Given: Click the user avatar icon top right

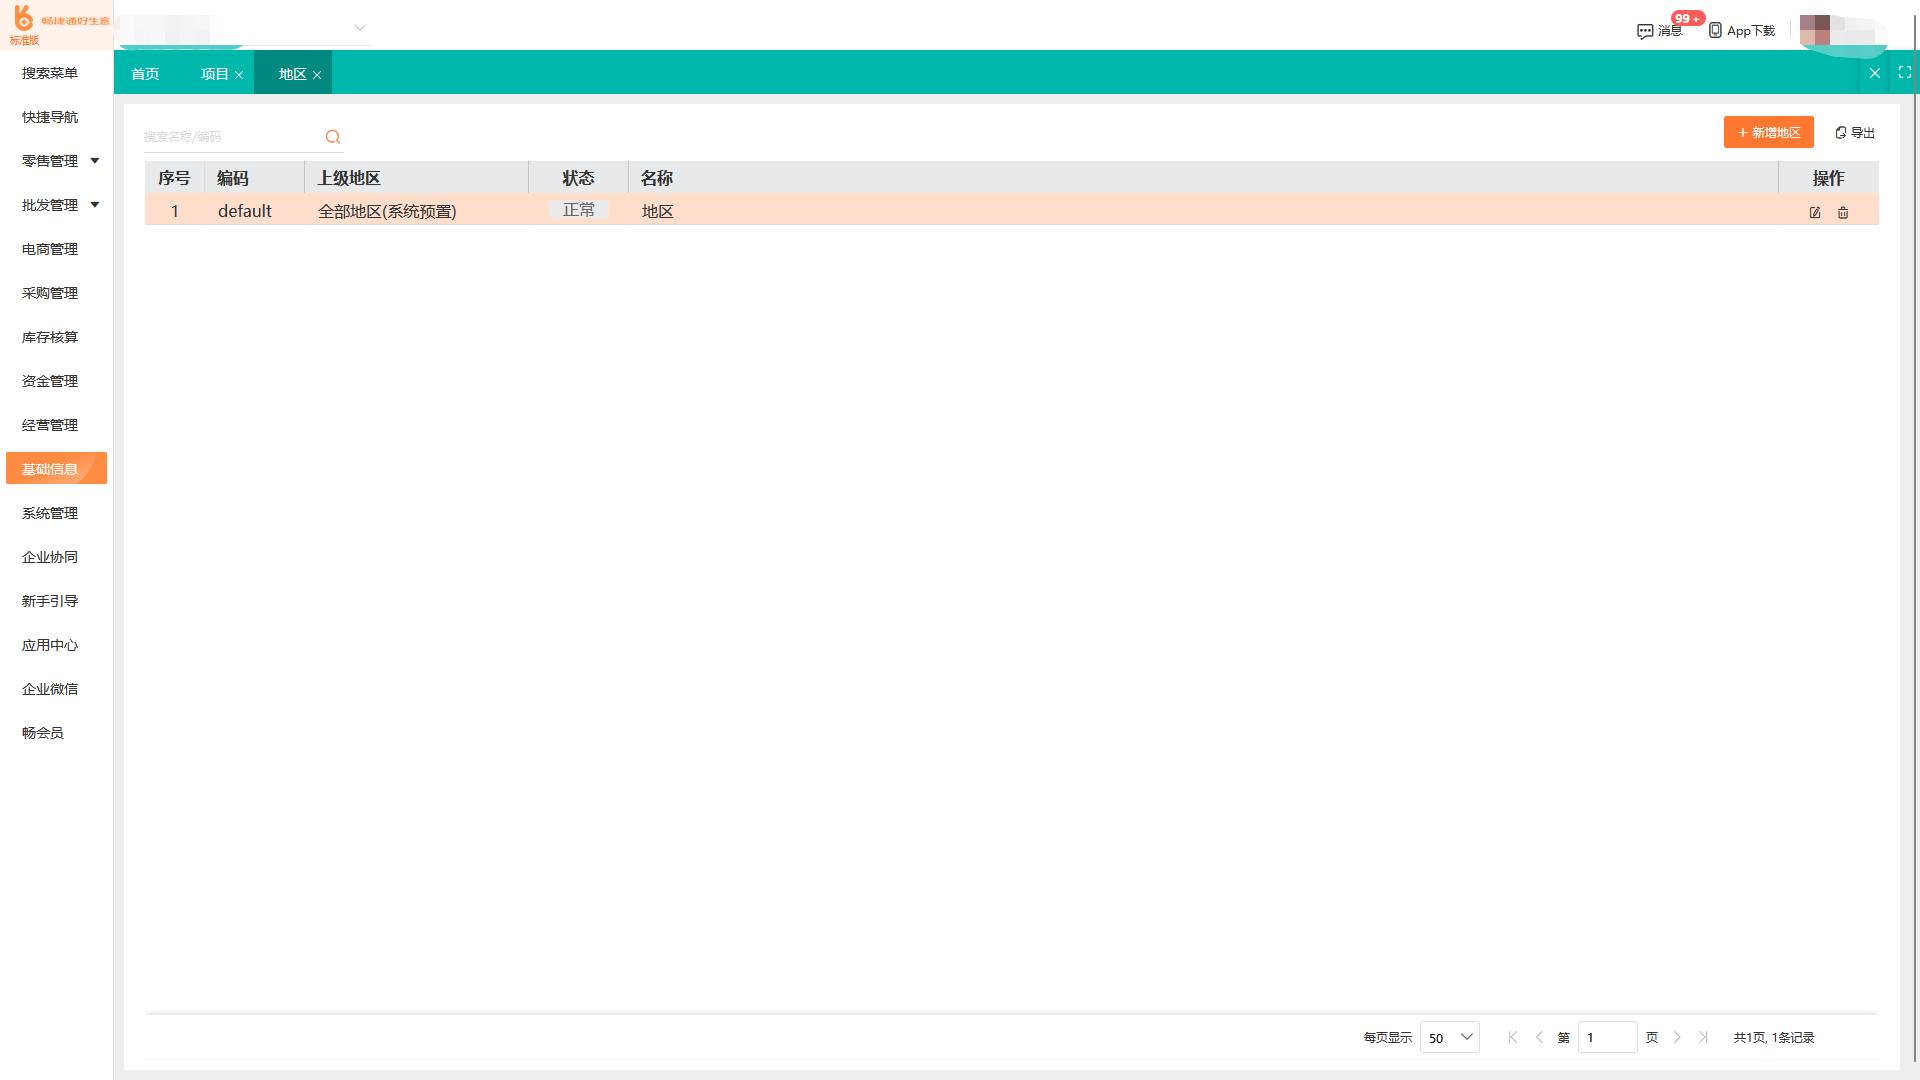Looking at the screenshot, I should point(1818,29).
